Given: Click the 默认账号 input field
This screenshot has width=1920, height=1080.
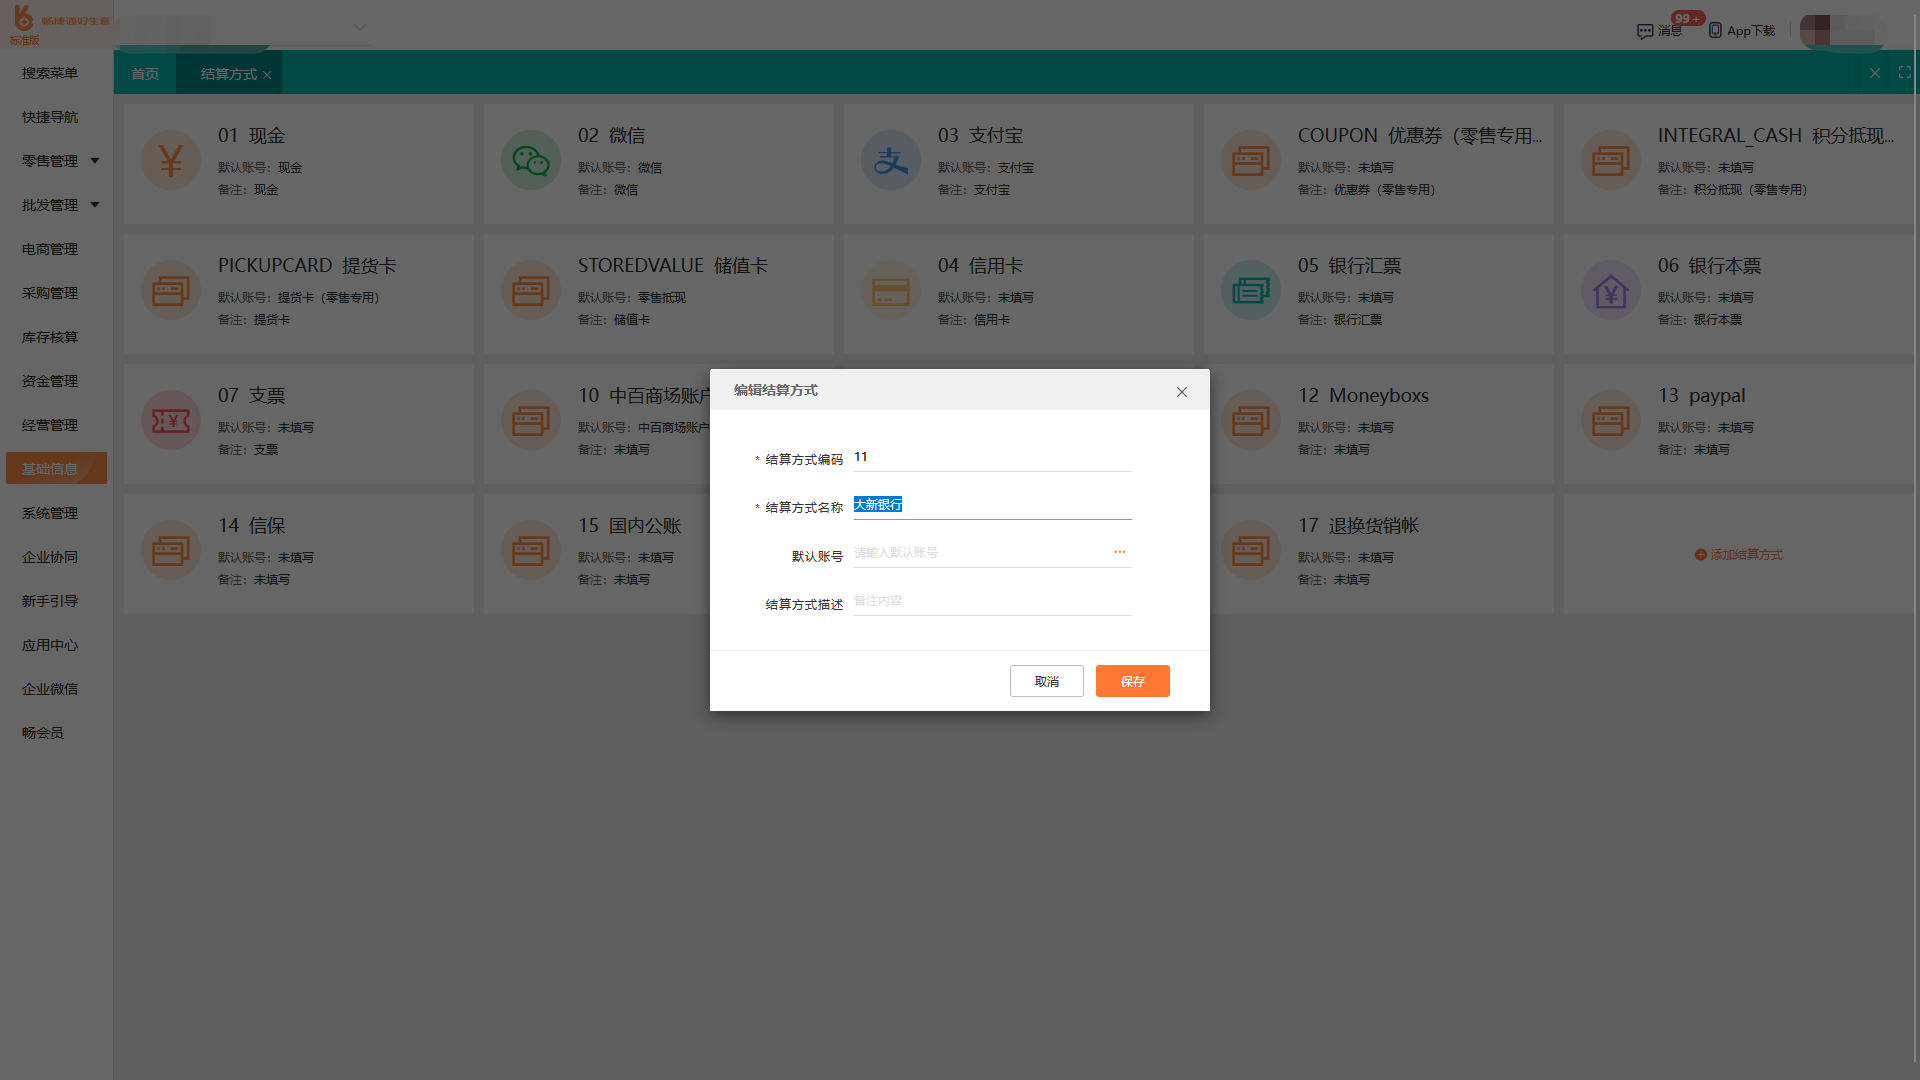Looking at the screenshot, I should click(982, 553).
